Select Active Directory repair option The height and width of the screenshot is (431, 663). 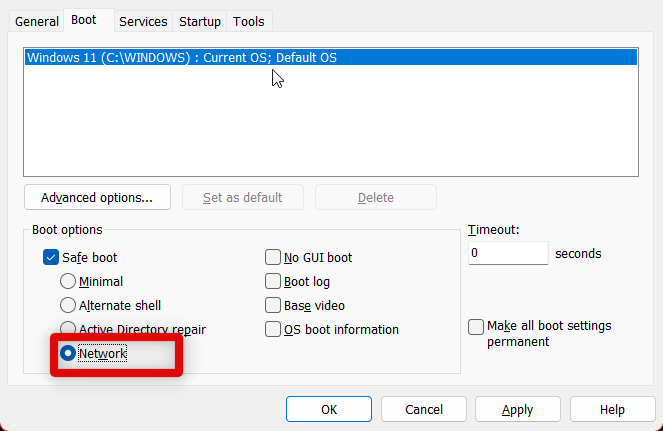[x=68, y=329]
